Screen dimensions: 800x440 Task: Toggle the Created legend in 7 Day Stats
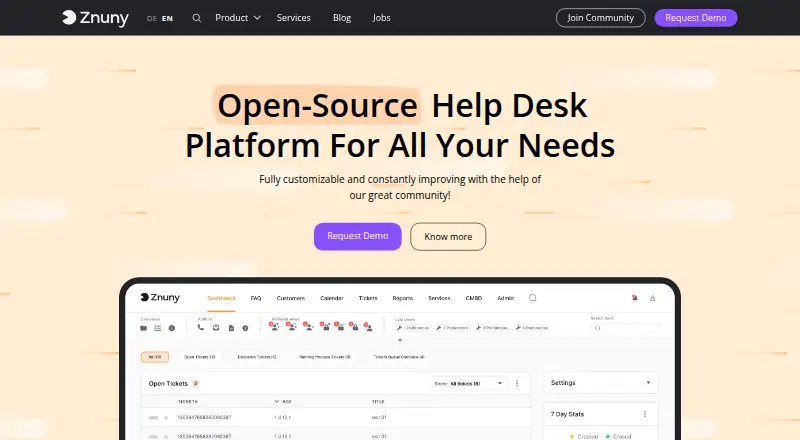pos(584,436)
